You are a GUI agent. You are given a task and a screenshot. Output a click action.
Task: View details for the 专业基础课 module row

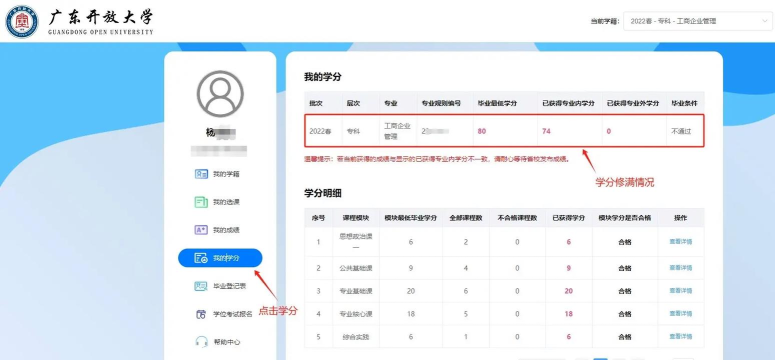pyautogui.click(x=681, y=291)
